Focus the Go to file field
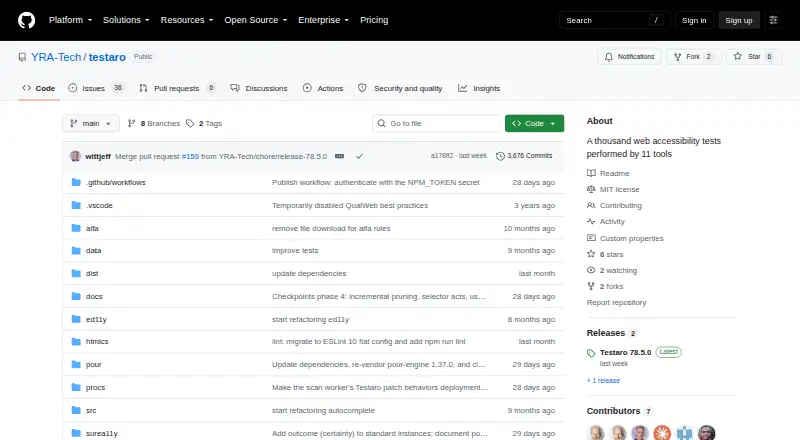The image size is (800, 440). 437,124
